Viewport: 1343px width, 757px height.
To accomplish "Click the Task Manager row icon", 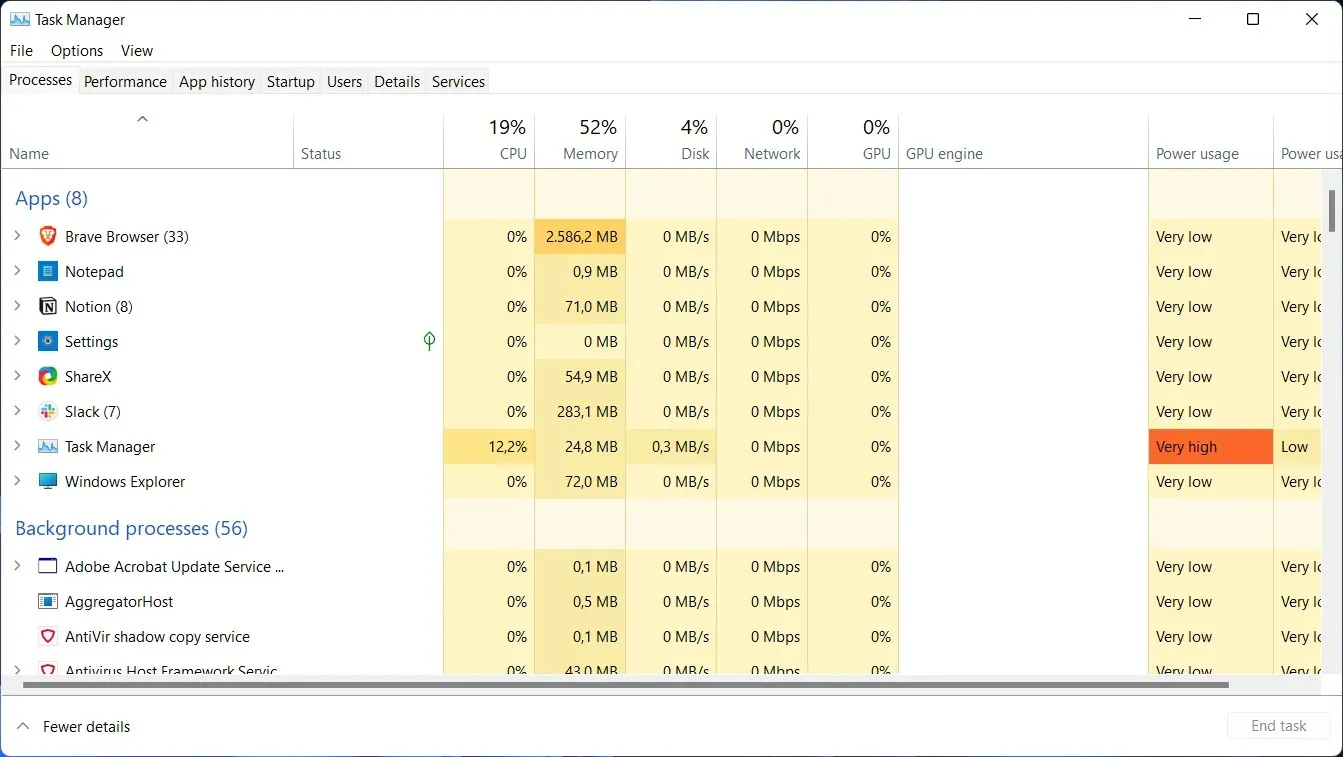I will click(x=48, y=447).
